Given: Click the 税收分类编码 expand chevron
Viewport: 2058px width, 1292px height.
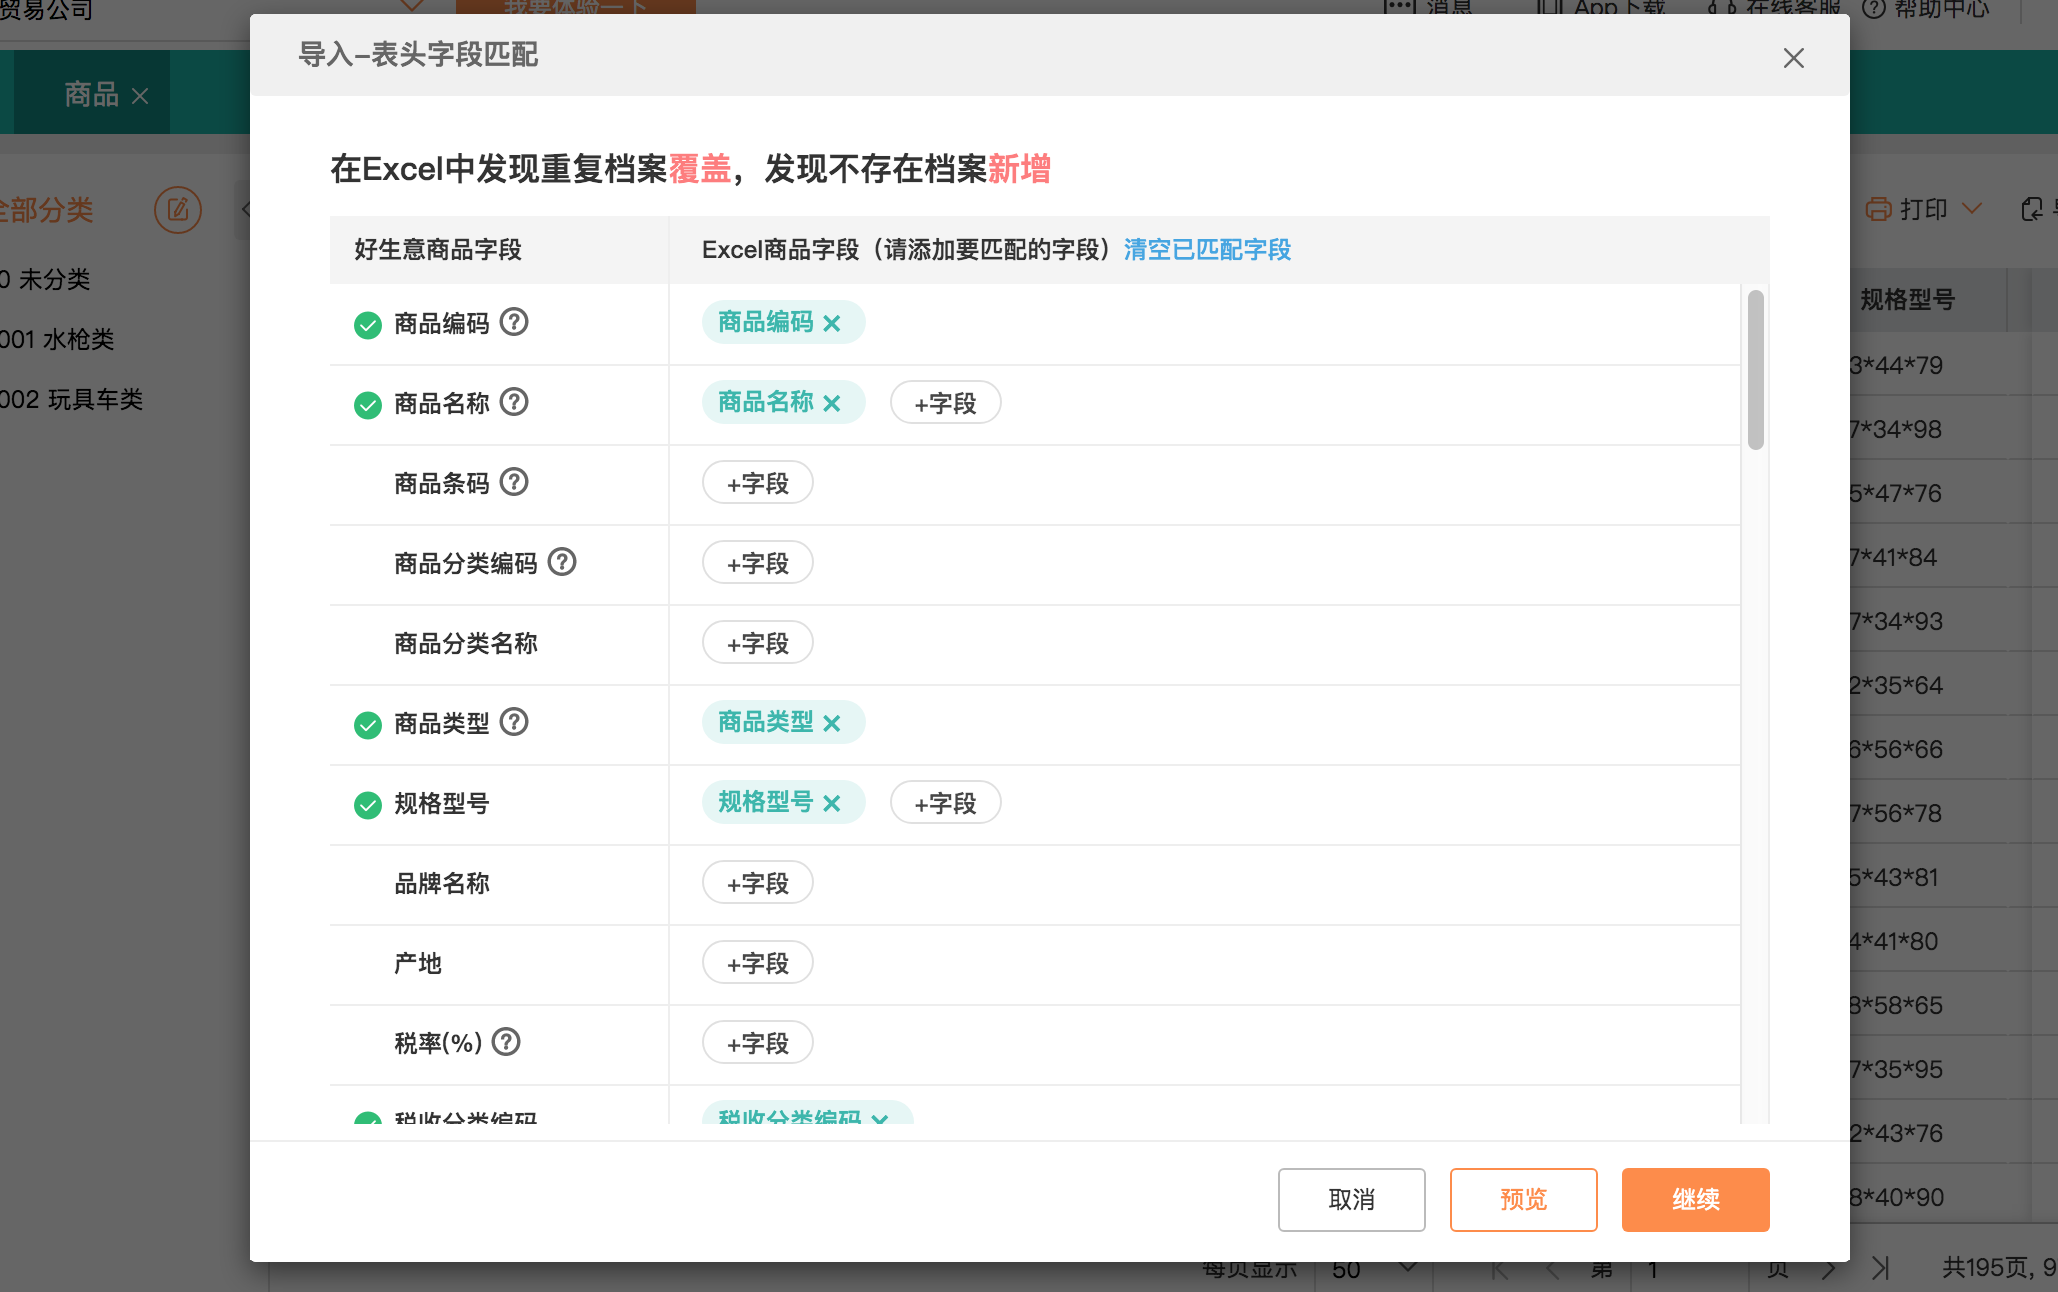Looking at the screenshot, I should coord(882,1118).
